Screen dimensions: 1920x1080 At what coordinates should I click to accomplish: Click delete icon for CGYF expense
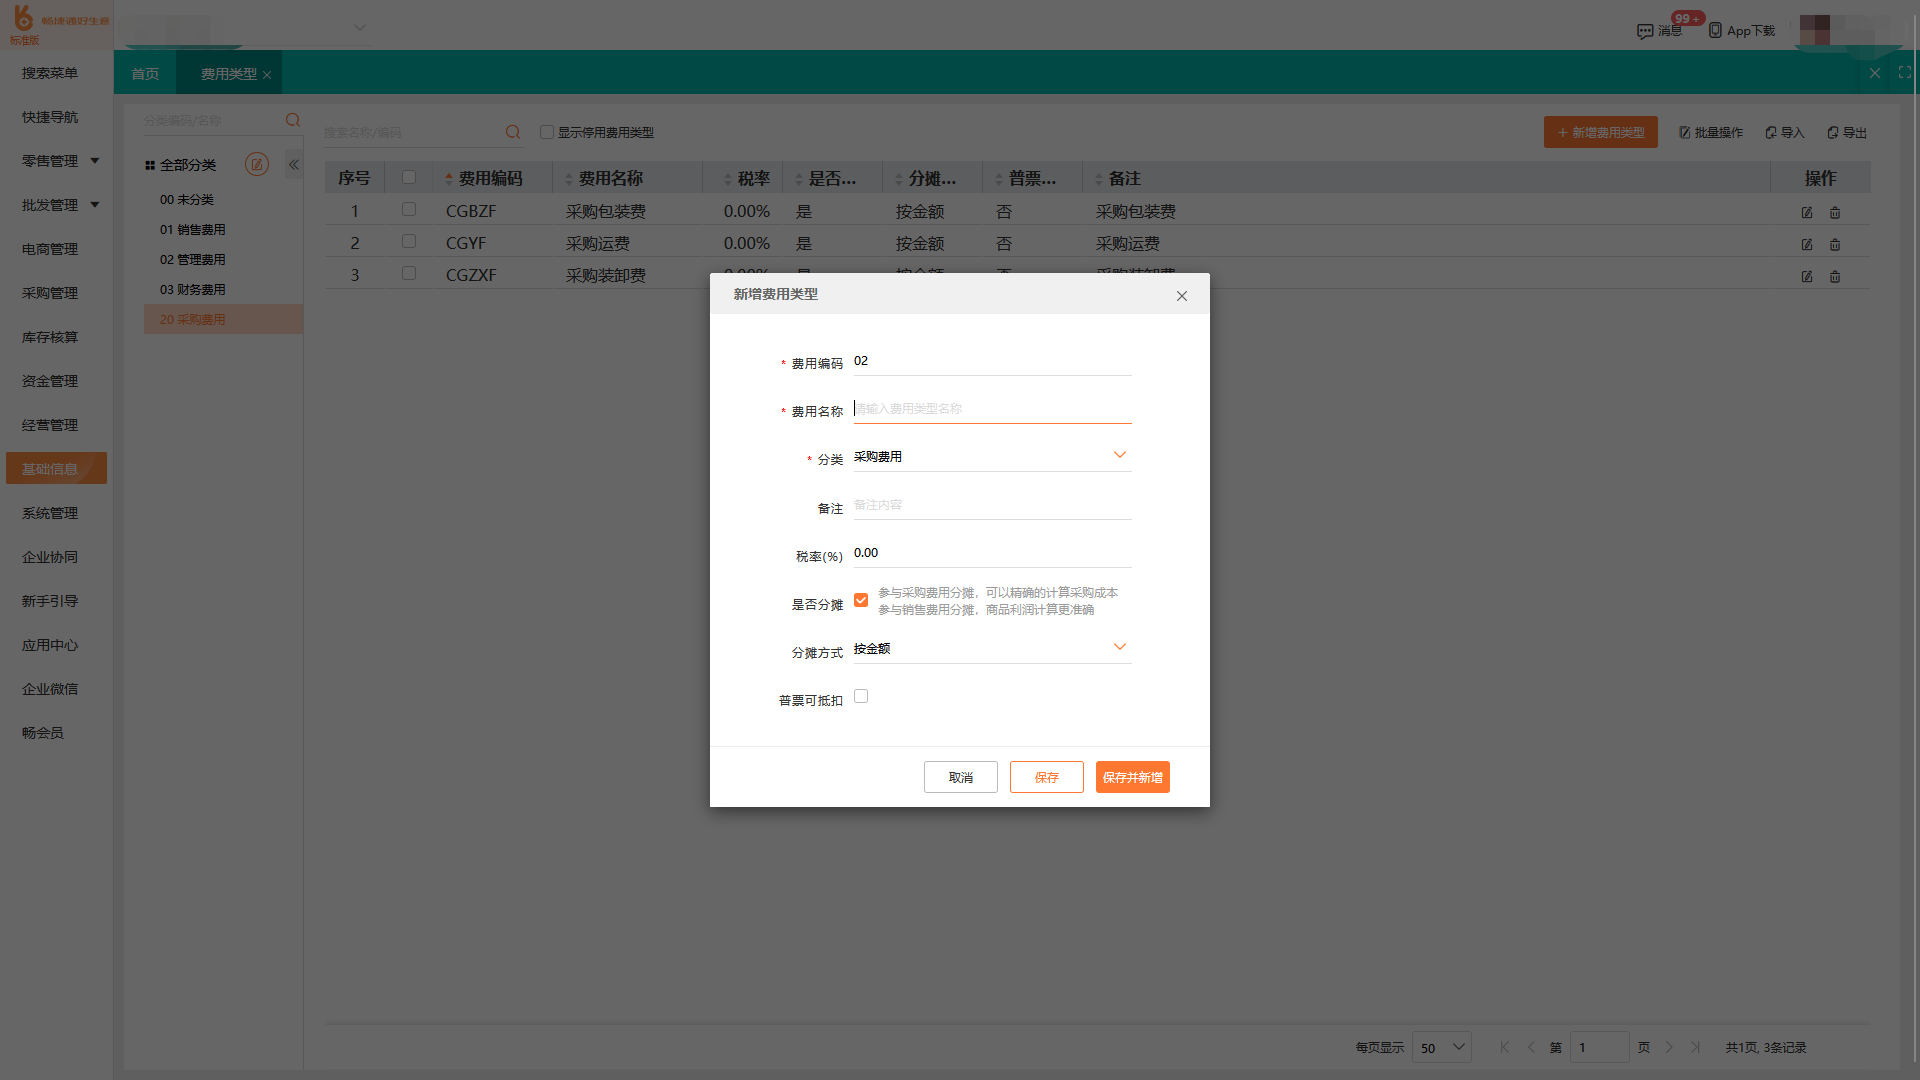[1834, 244]
